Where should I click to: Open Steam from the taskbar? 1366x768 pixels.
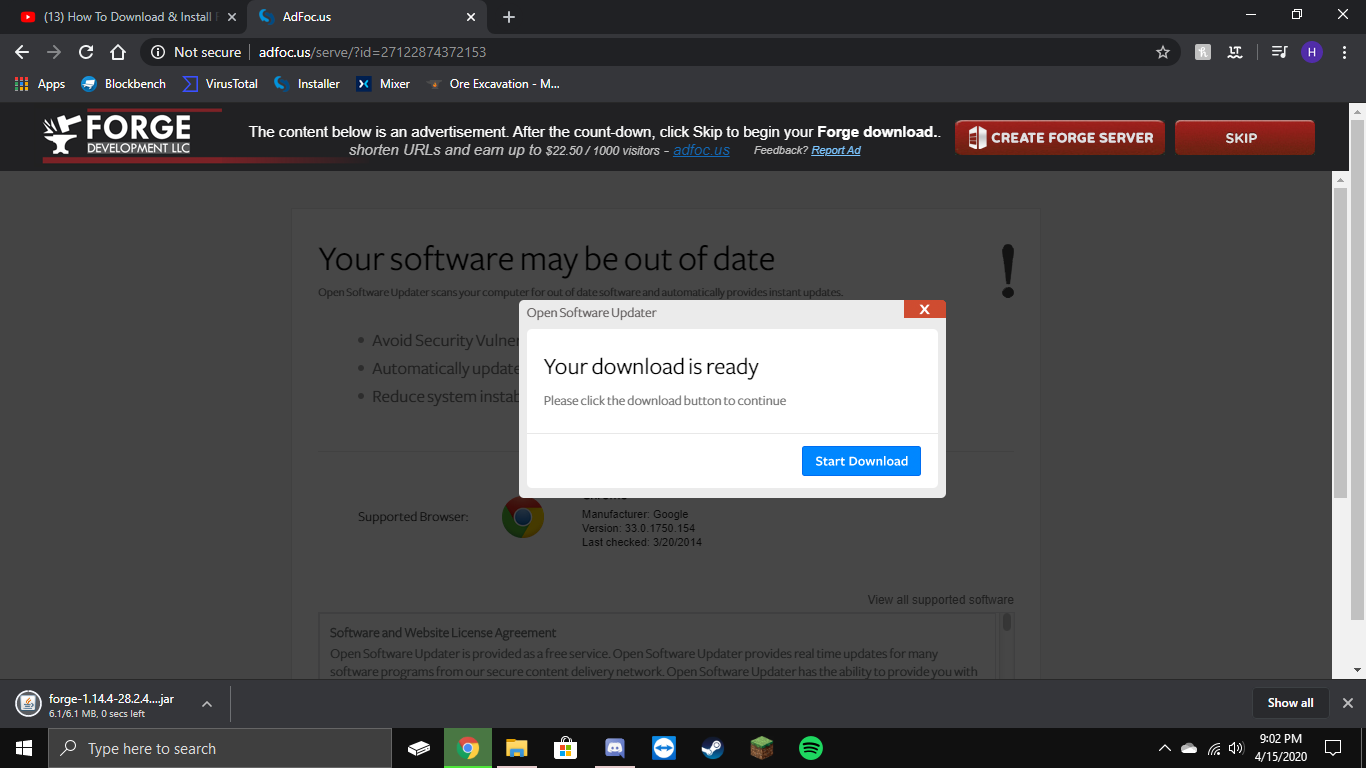click(712, 748)
